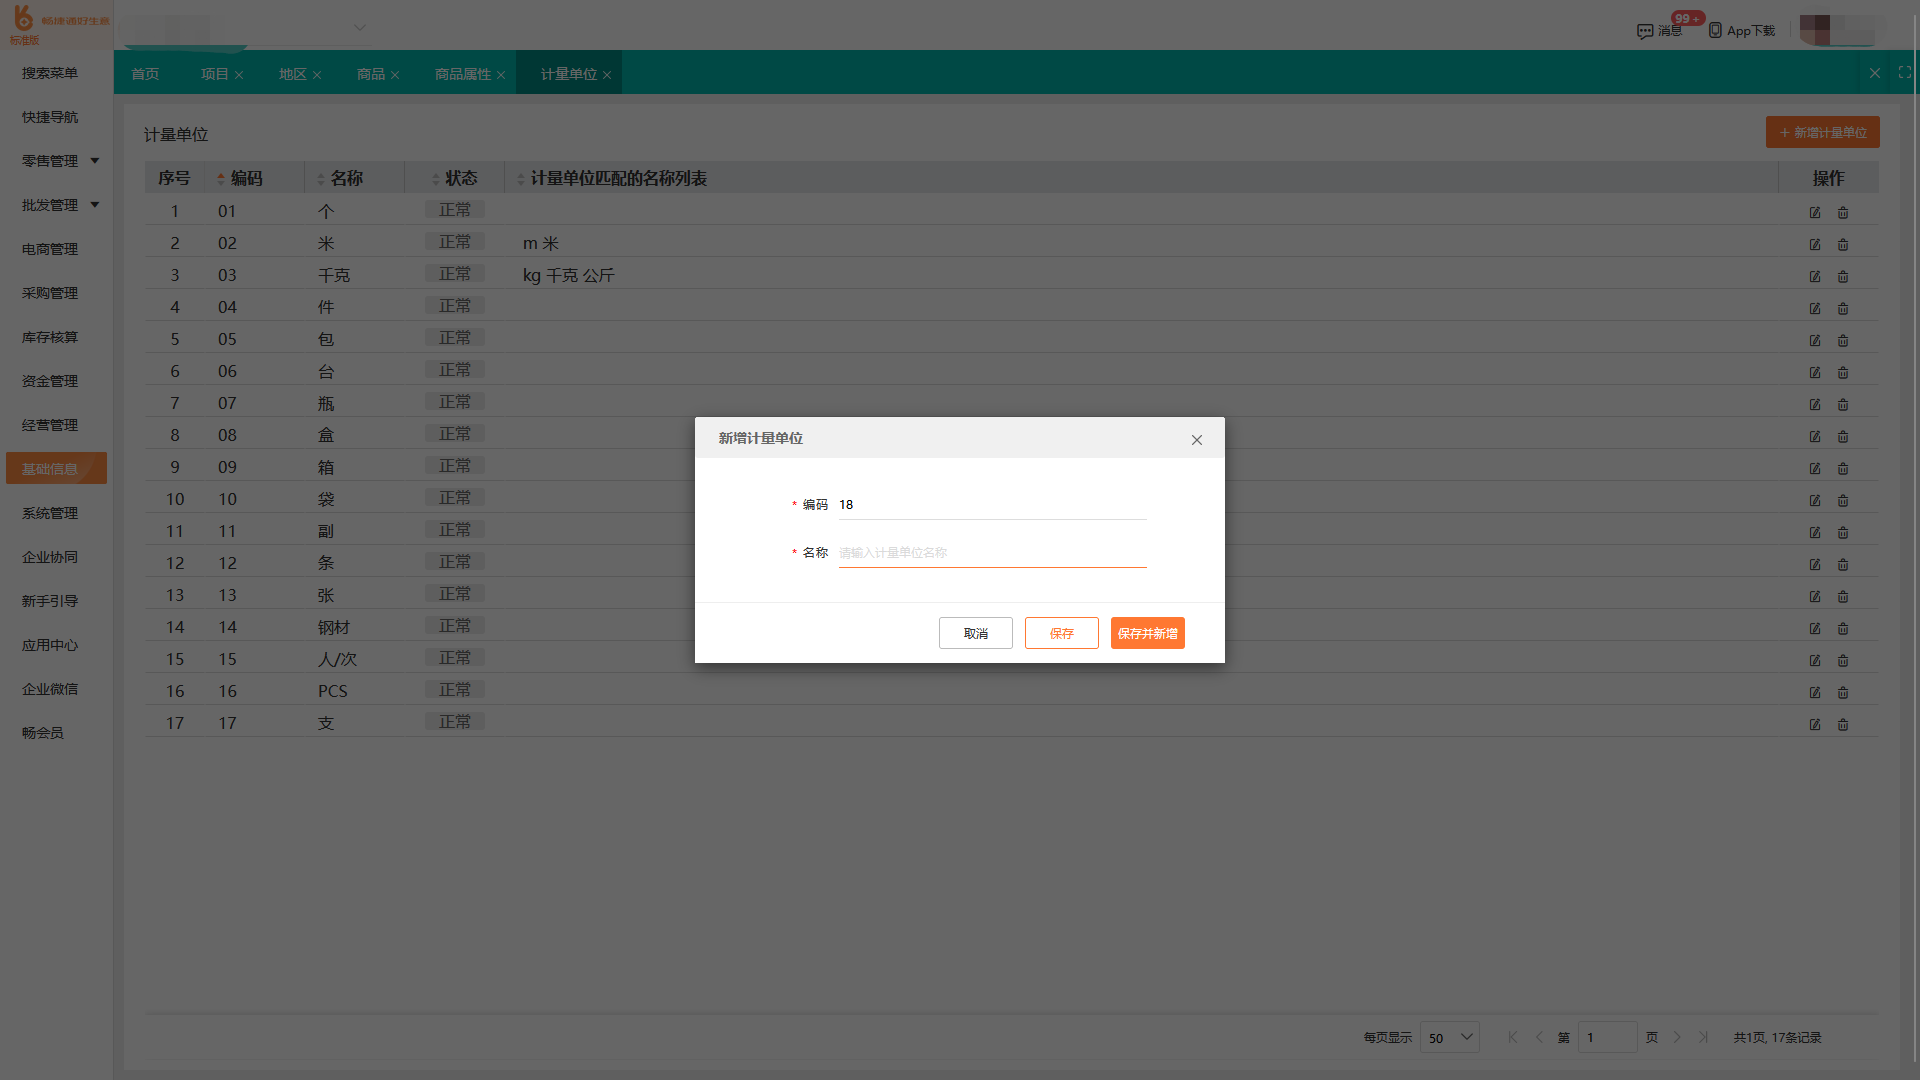
Task: Click the delete icon for row 14 钢材
Action: (x=1844, y=628)
